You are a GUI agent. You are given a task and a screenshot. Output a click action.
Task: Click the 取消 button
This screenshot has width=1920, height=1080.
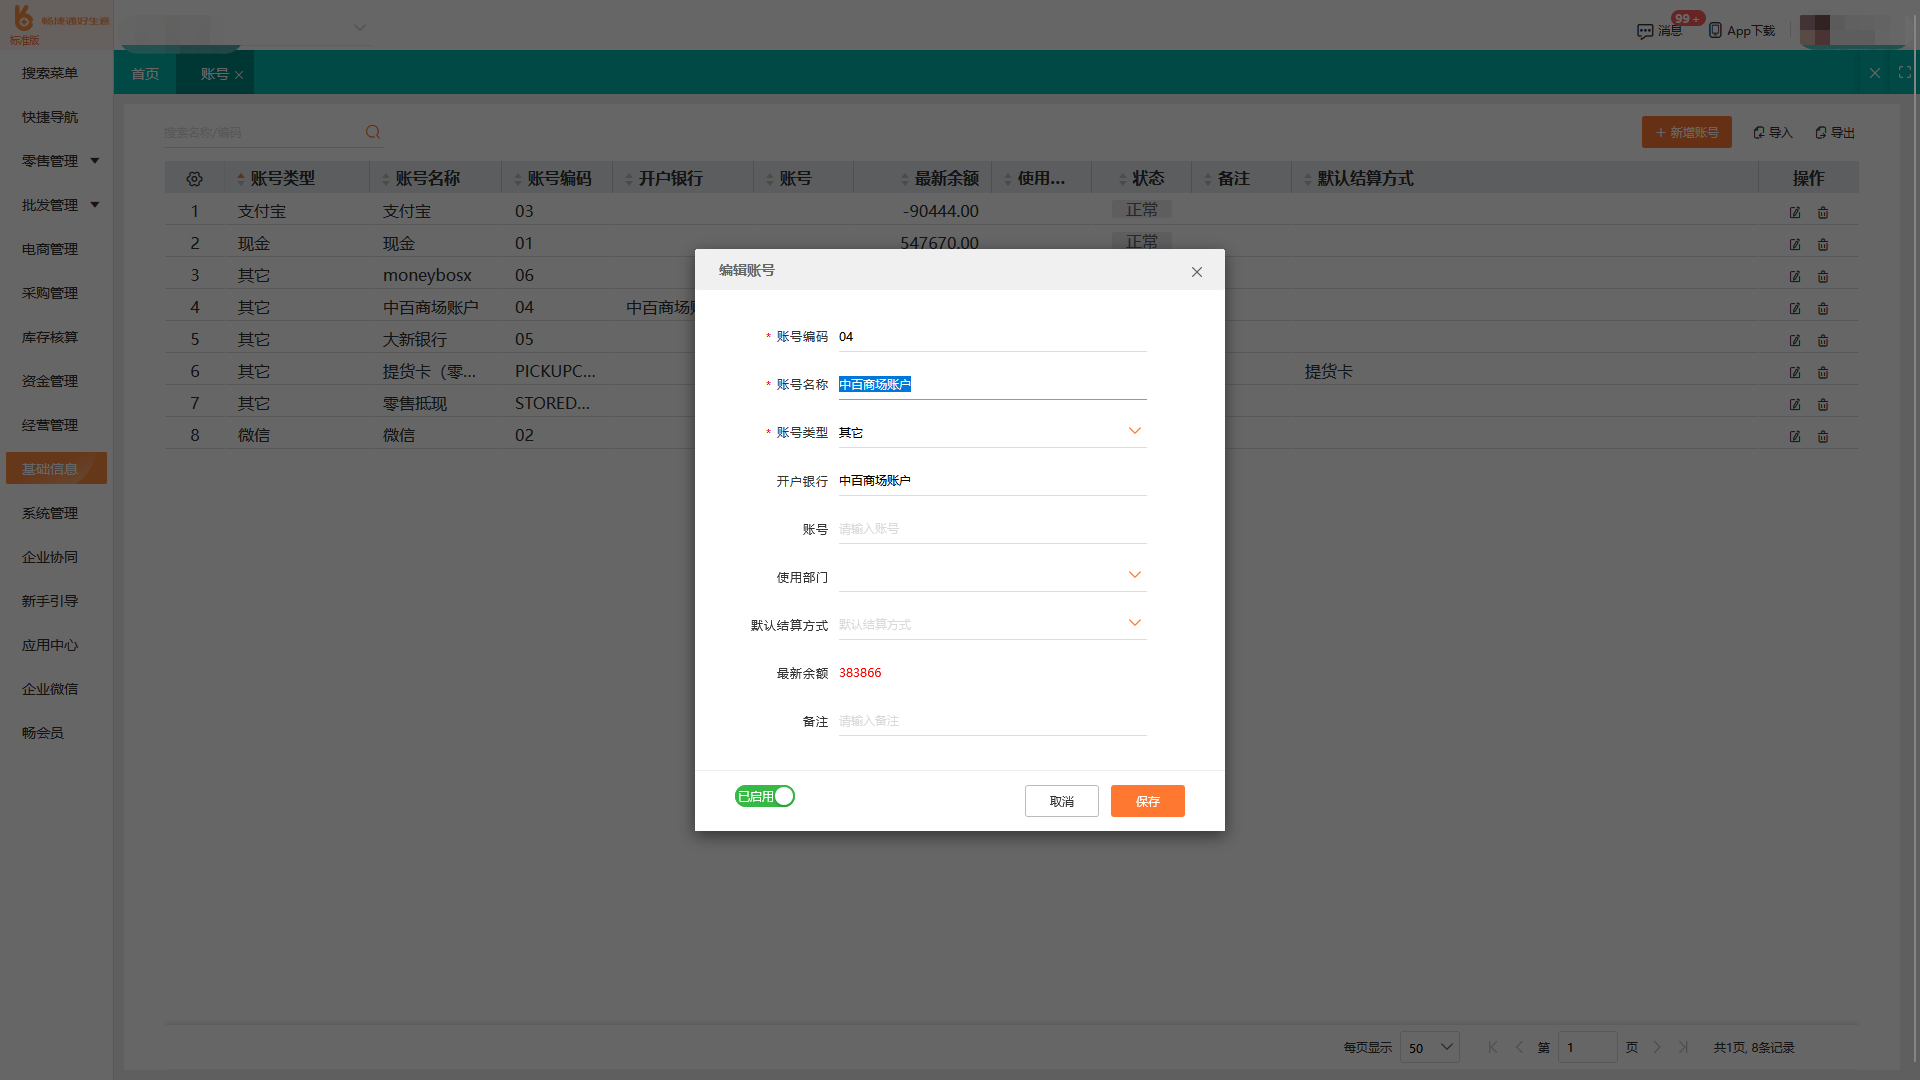coord(1062,800)
